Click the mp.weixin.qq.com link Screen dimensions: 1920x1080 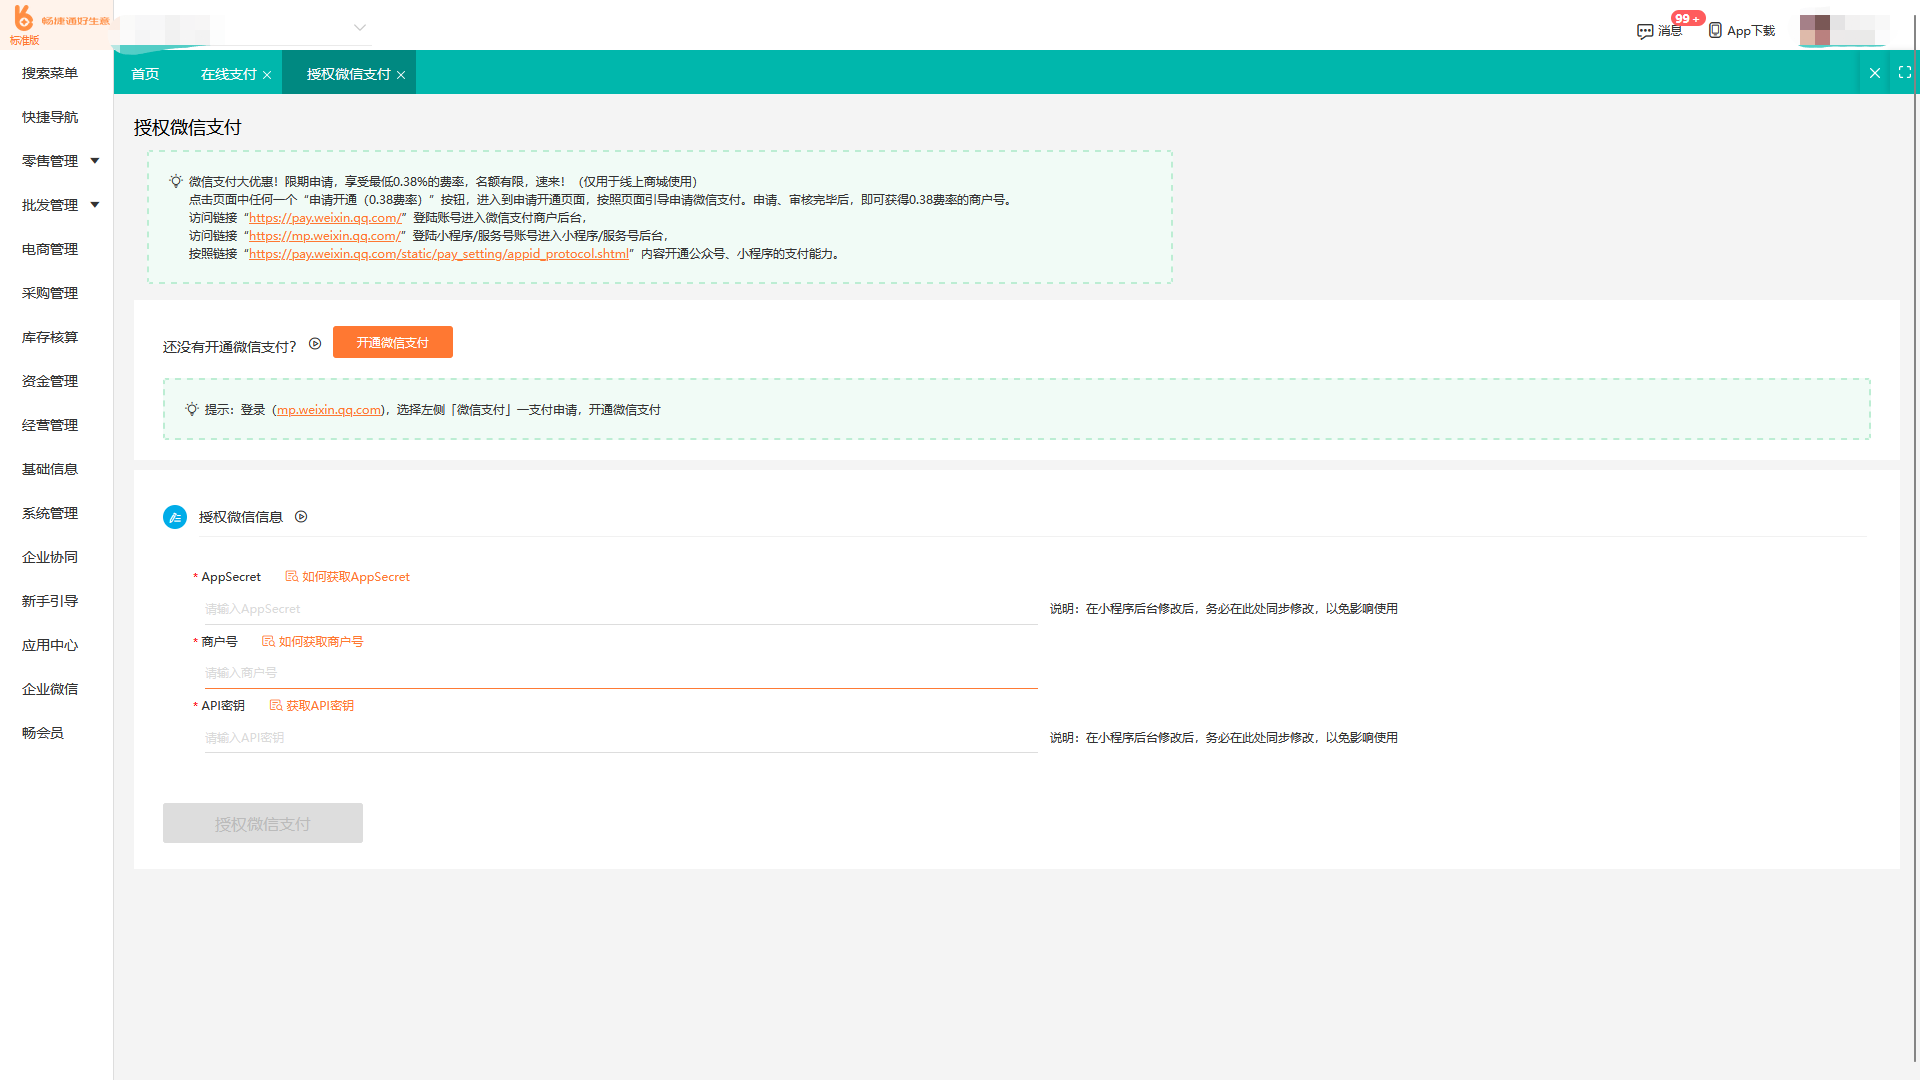click(x=328, y=409)
